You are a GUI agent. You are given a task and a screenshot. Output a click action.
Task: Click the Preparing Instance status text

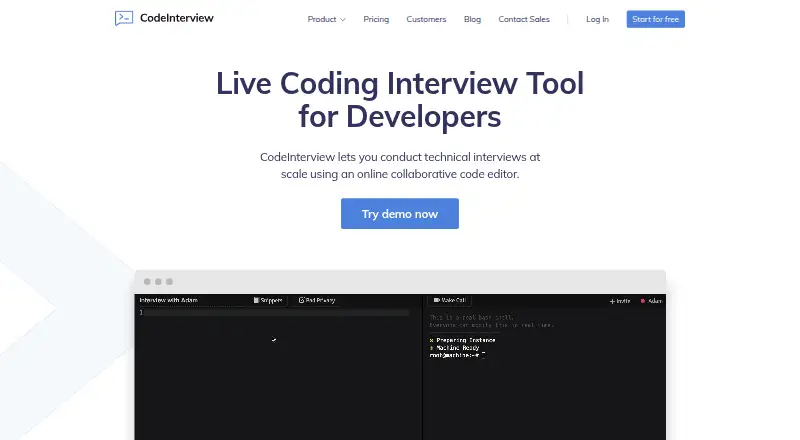coord(465,340)
